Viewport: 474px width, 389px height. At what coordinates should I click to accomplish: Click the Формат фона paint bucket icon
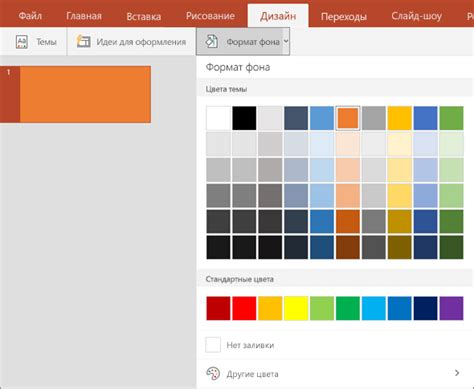click(211, 42)
